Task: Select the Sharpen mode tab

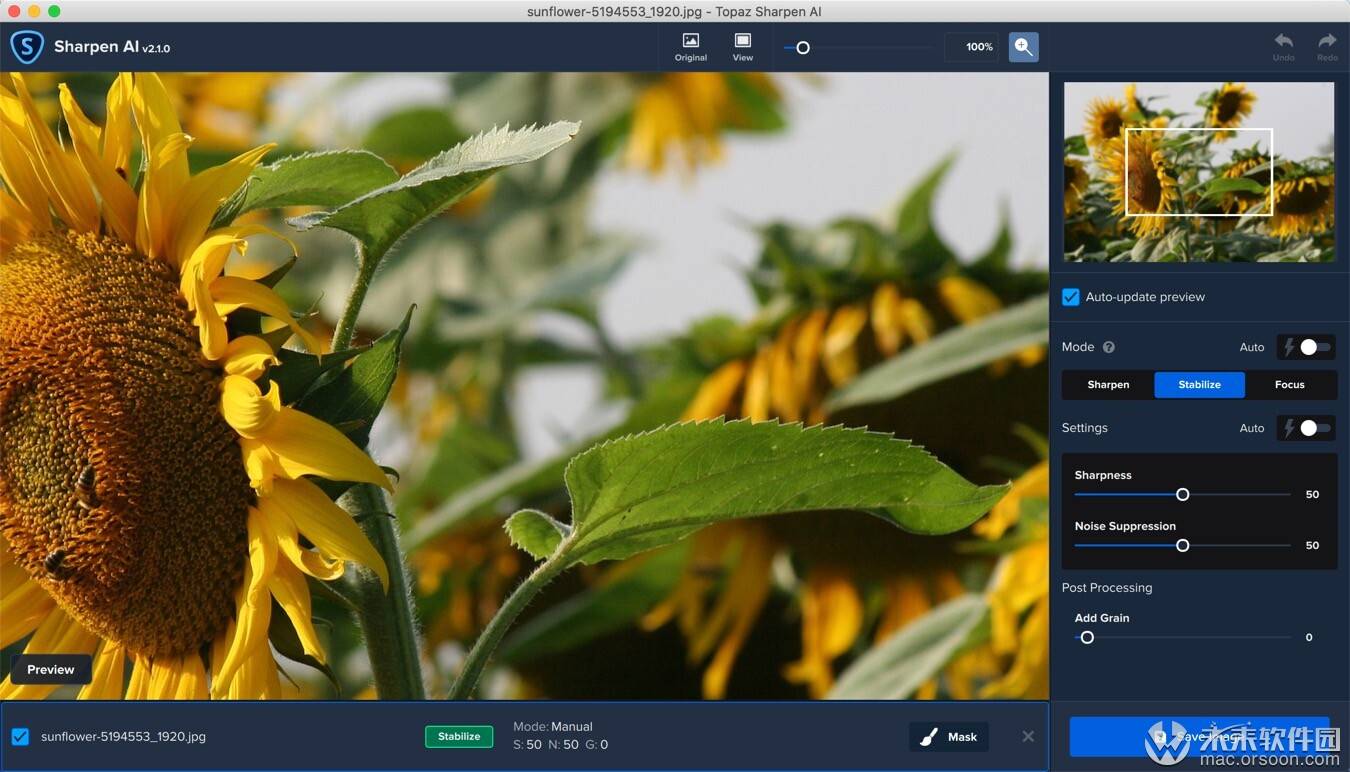Action: pos(1108,385)
